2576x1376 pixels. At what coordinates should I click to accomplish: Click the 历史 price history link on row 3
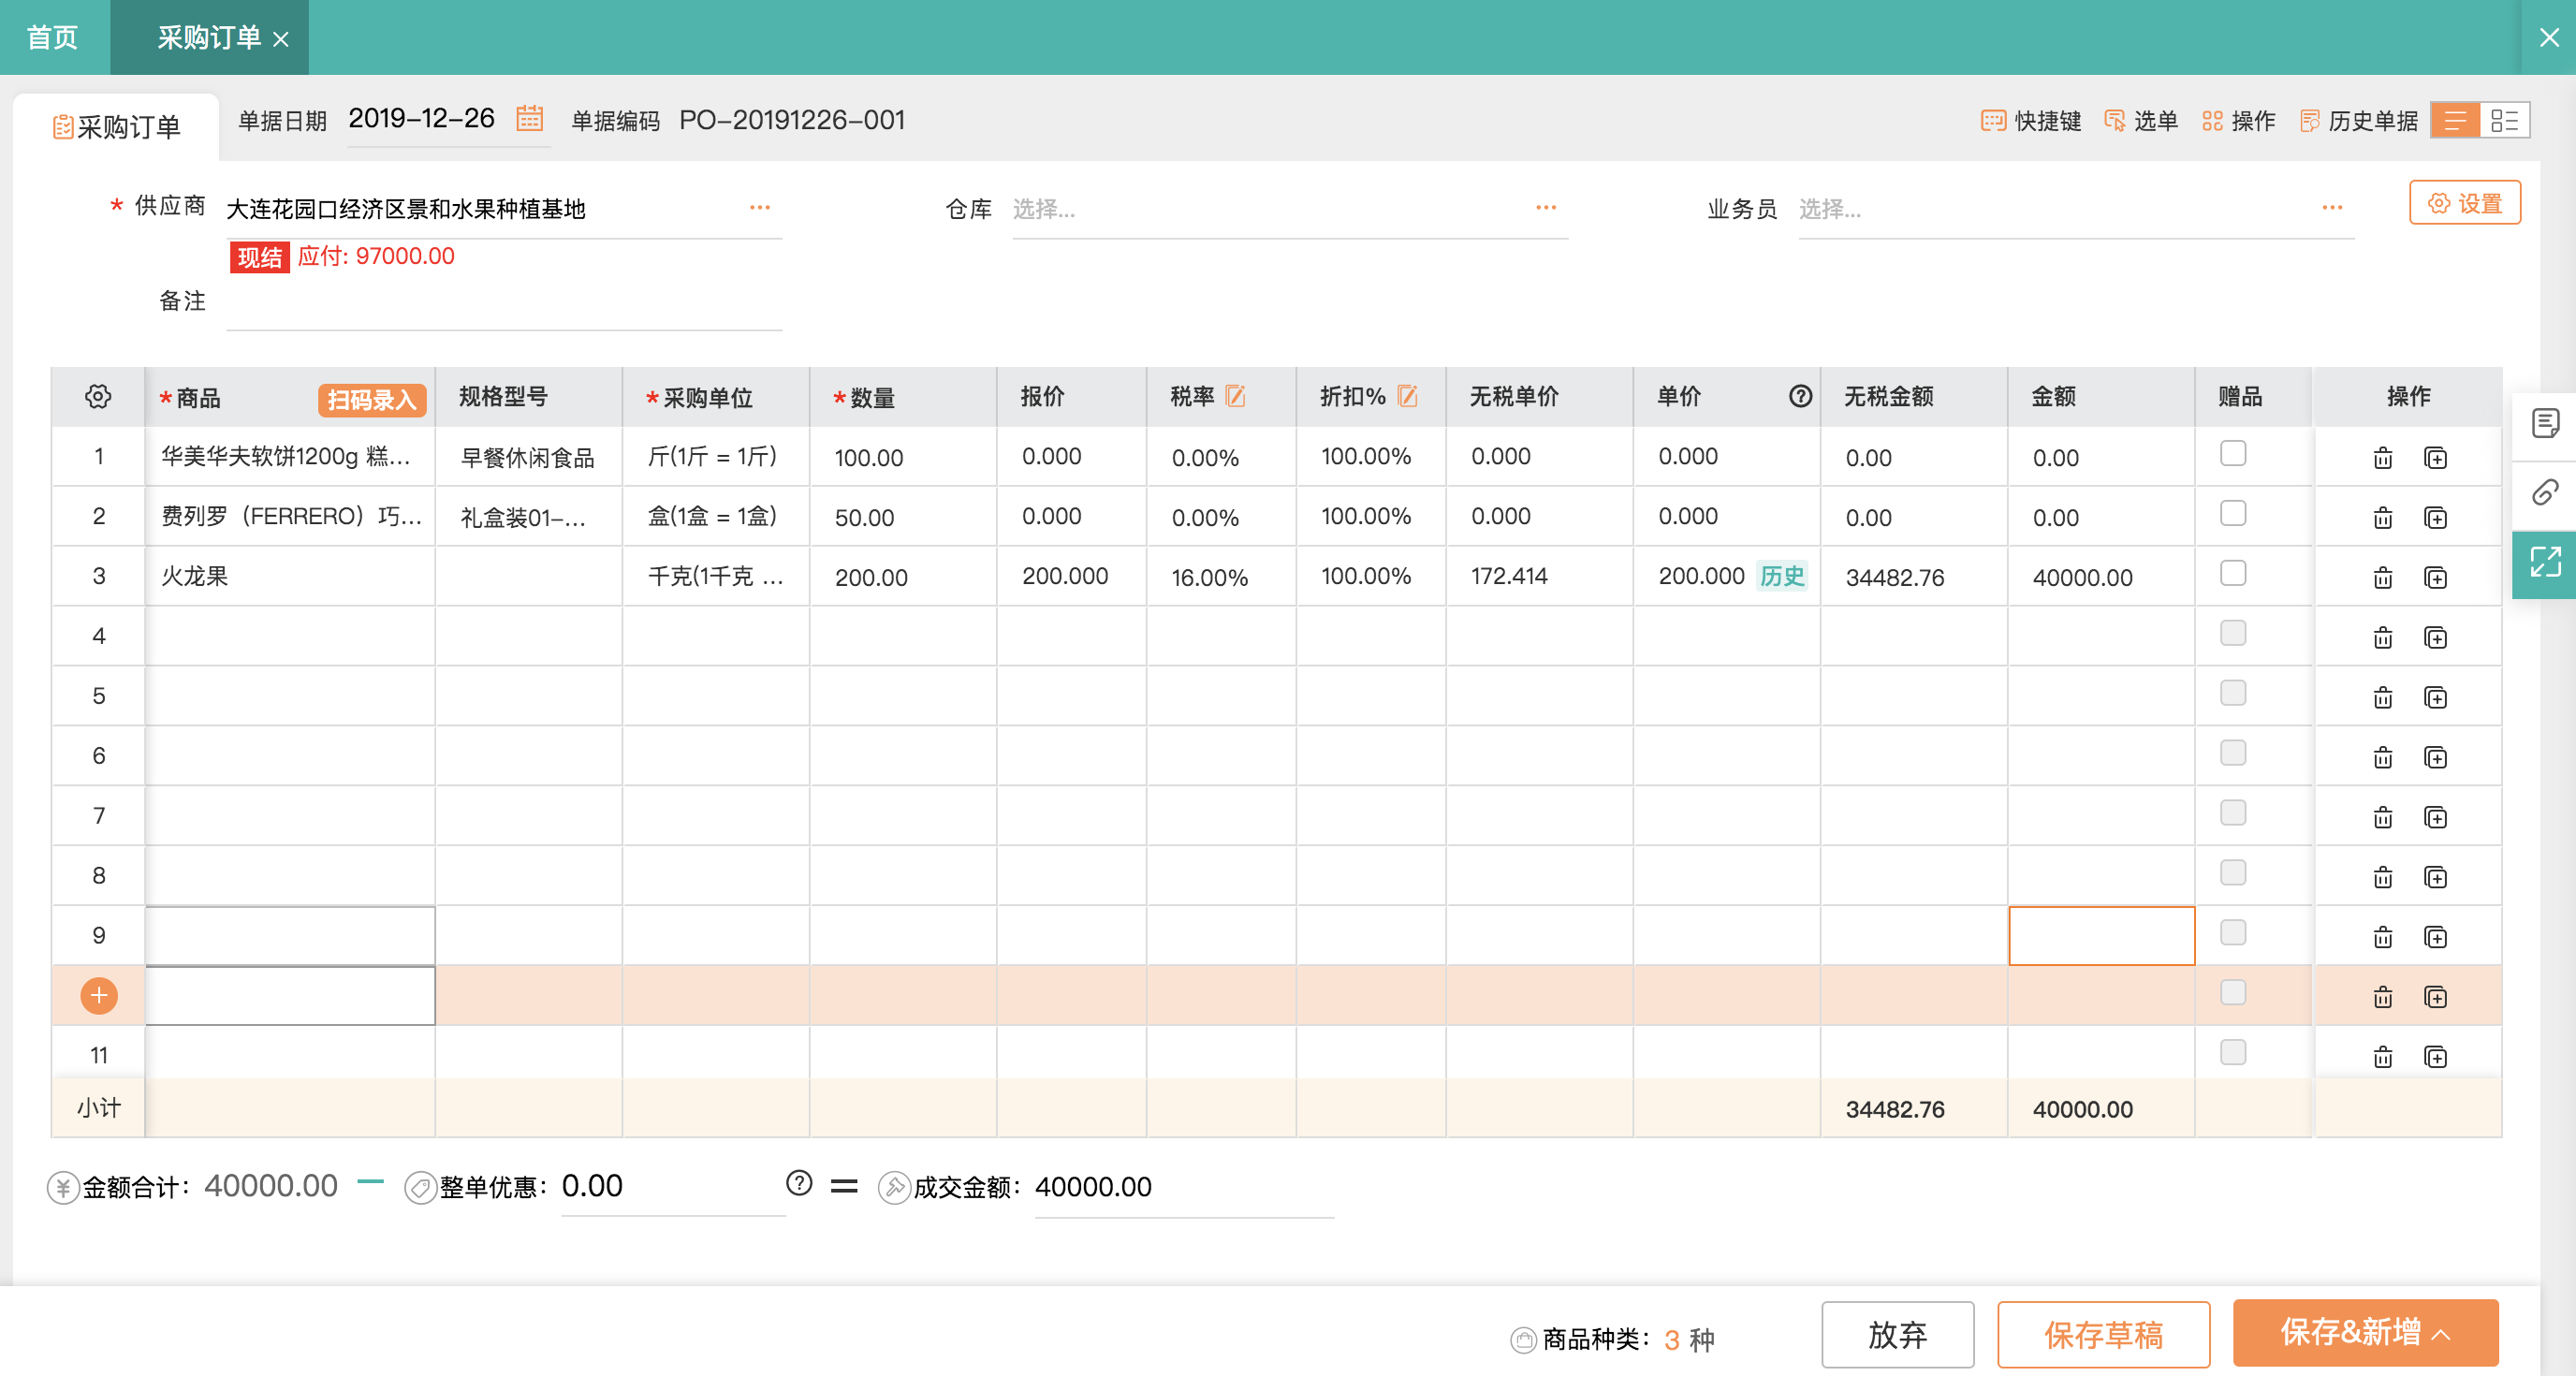1784,576
